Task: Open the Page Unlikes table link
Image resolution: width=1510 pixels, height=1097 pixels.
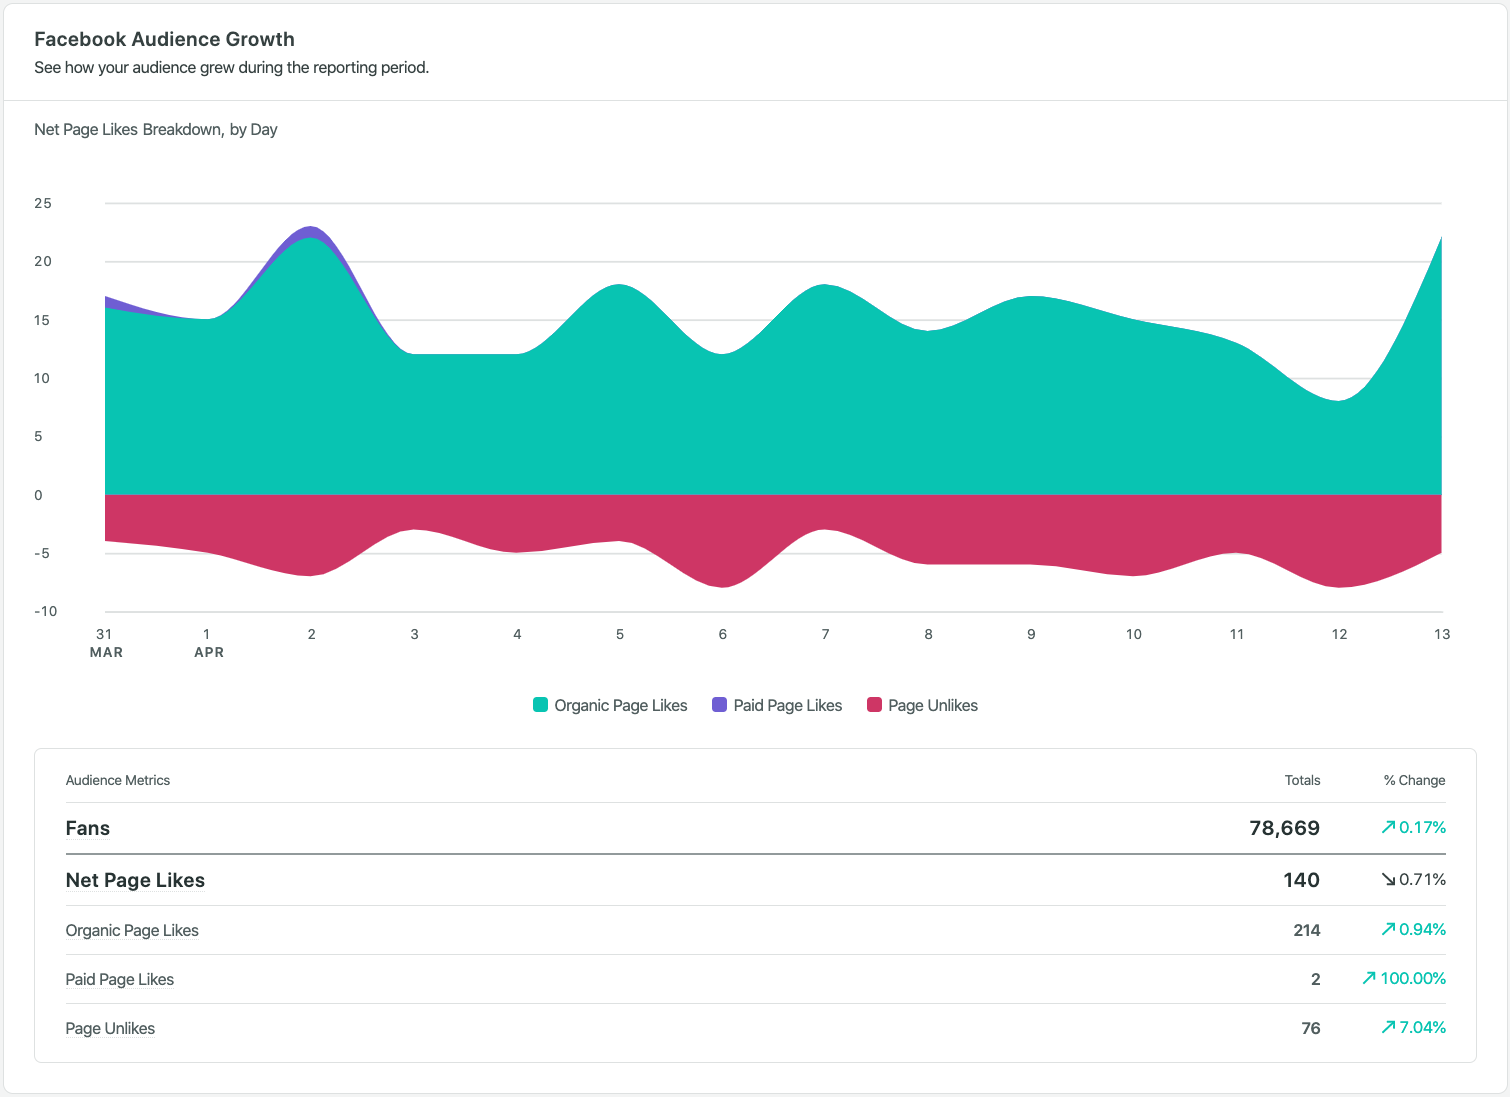Action: tap(110, 1028)
